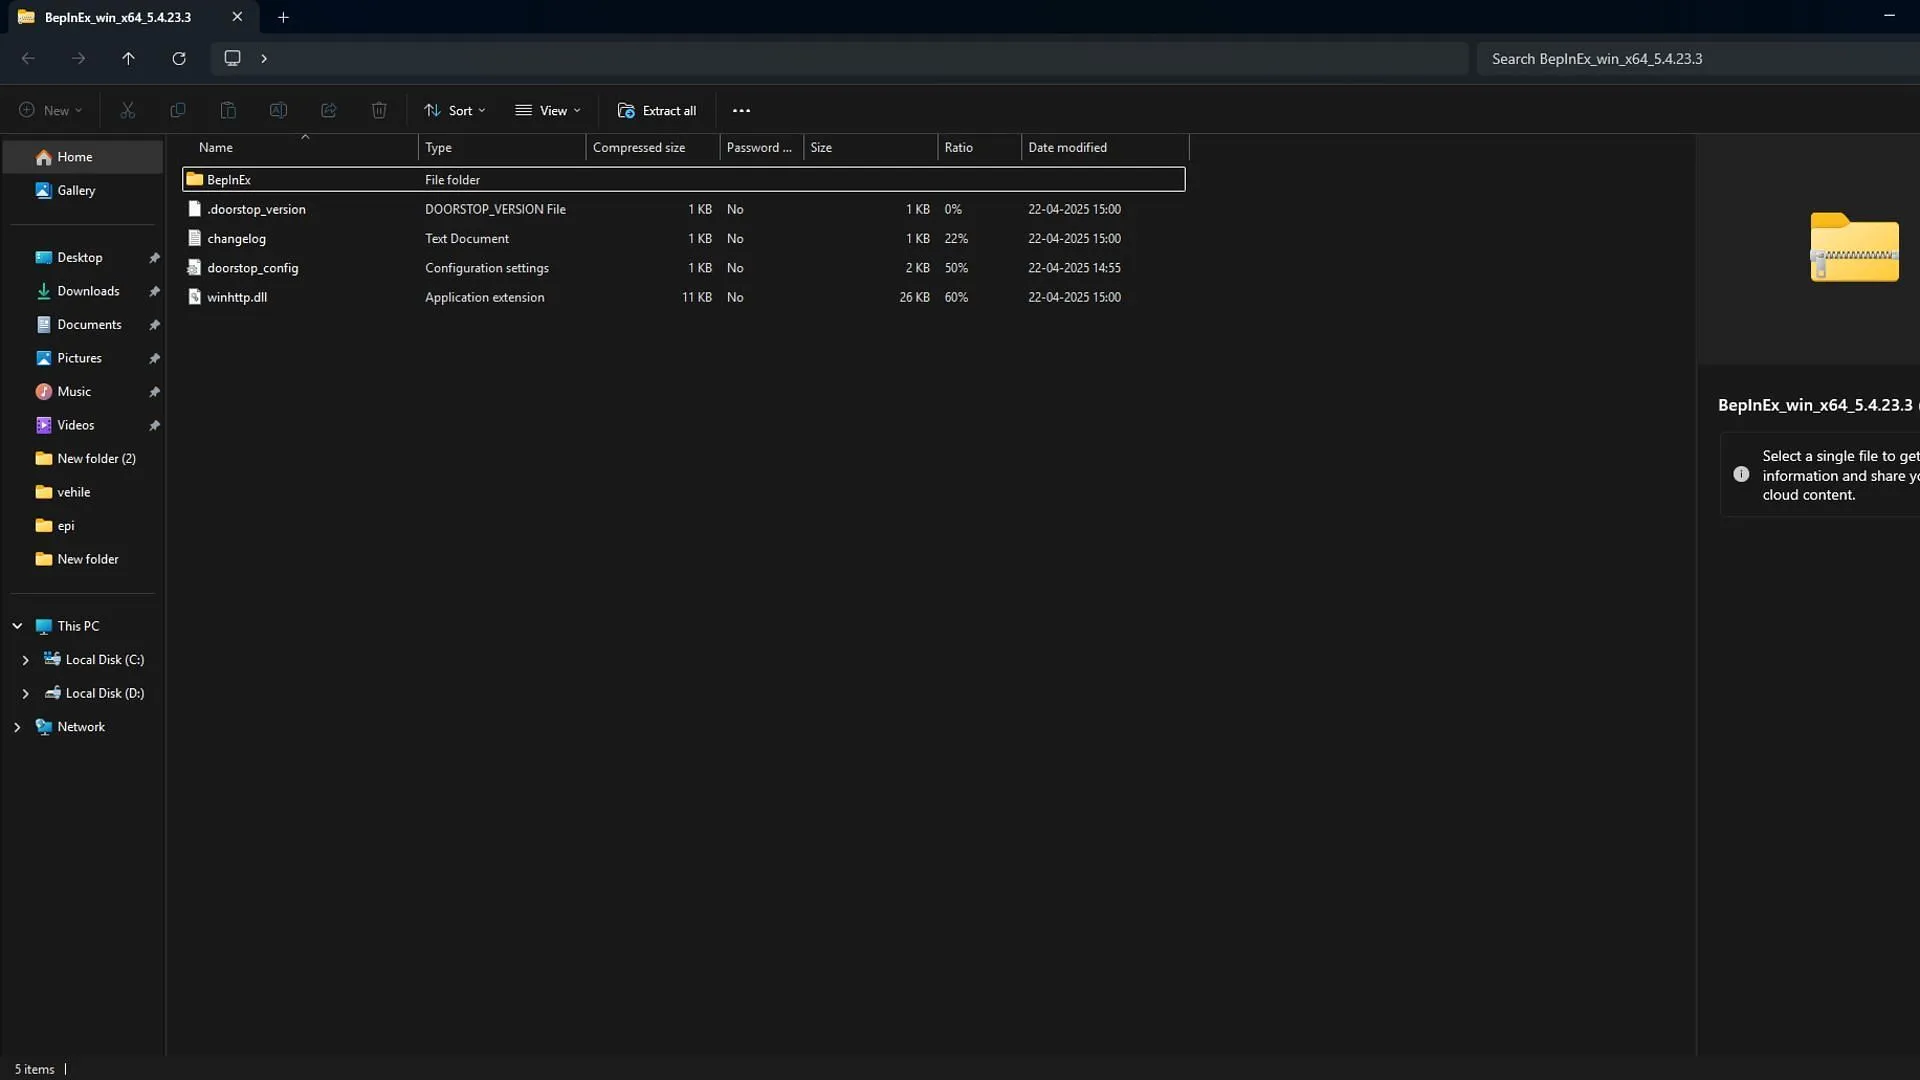Click the doorstop_config file icon
The height and width of the screenshot is (1080, 1920).
pyautogui.click(x=194, y=268)
